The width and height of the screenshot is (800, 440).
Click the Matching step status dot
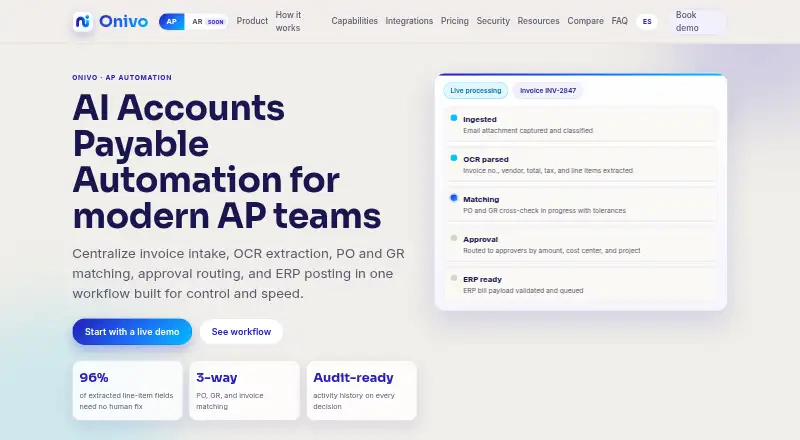454,198
